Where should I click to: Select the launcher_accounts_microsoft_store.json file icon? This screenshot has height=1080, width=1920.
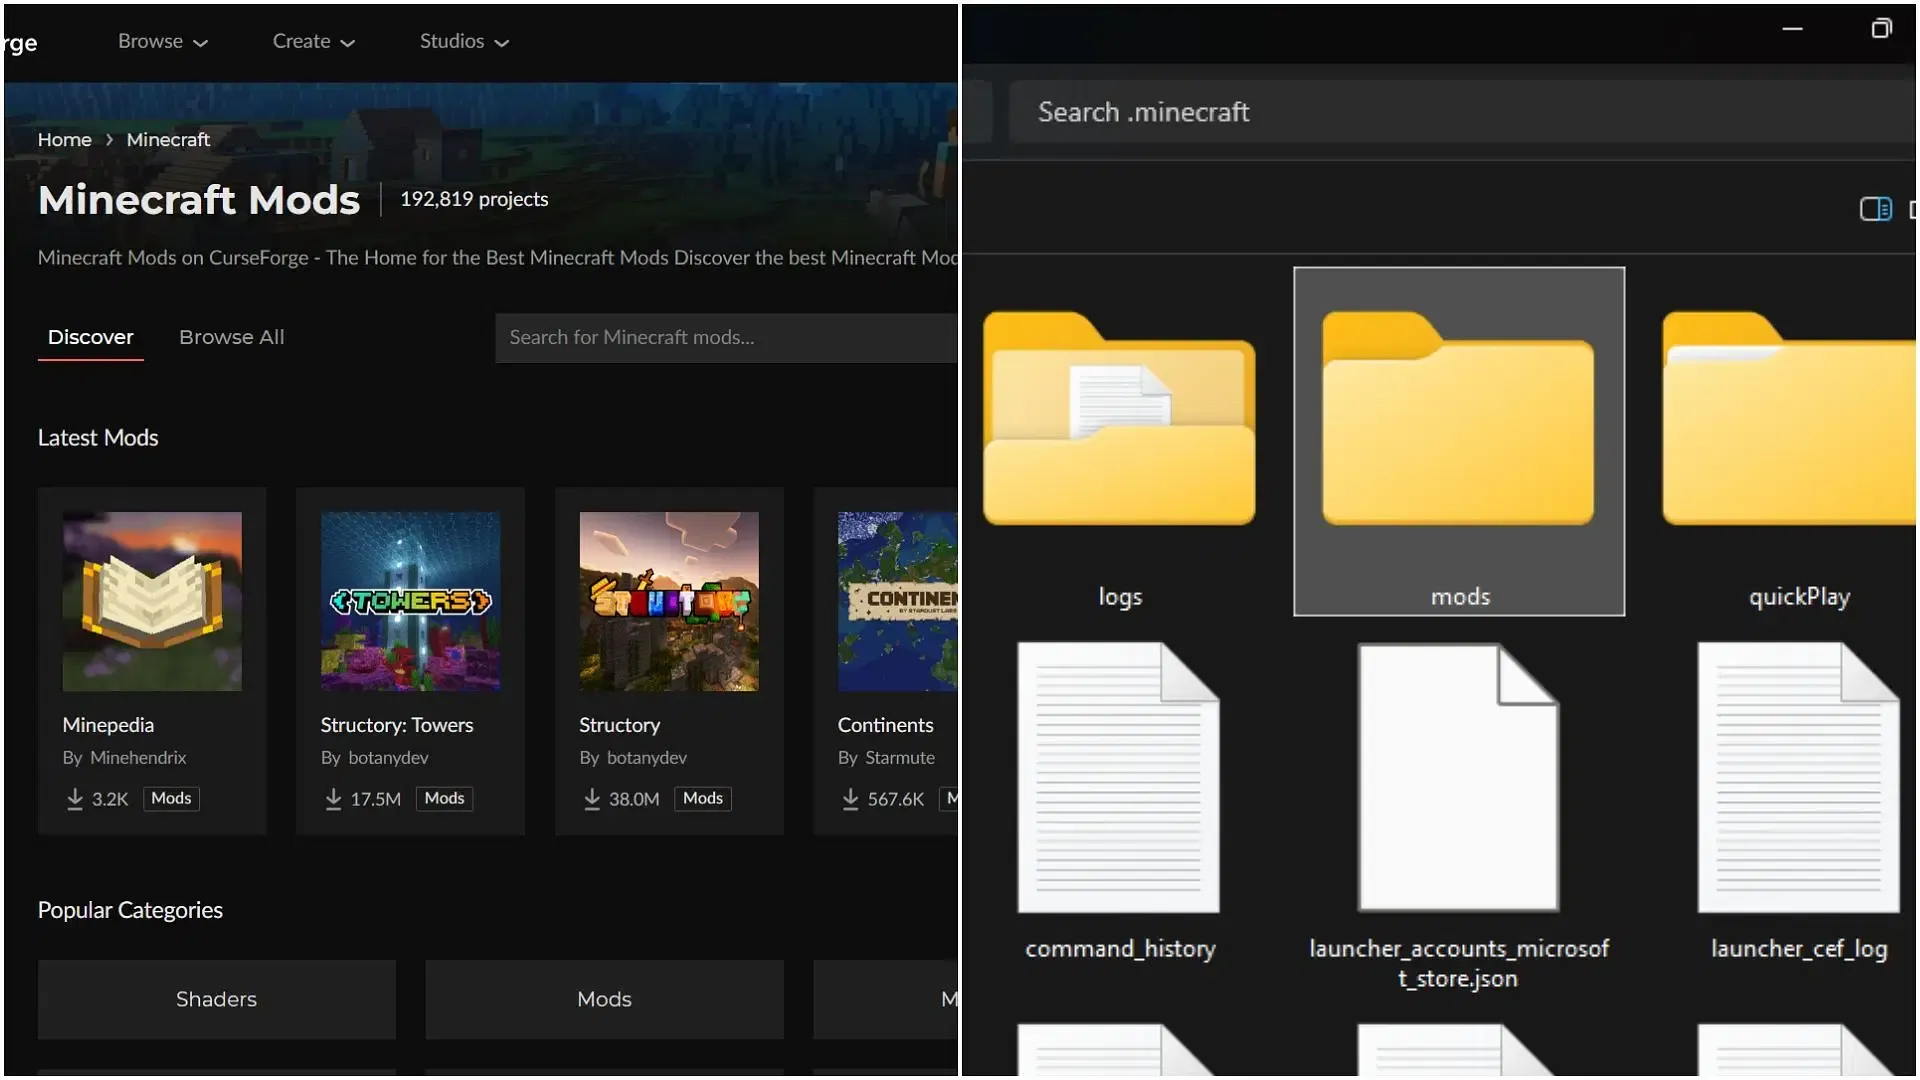[1458, 778]
